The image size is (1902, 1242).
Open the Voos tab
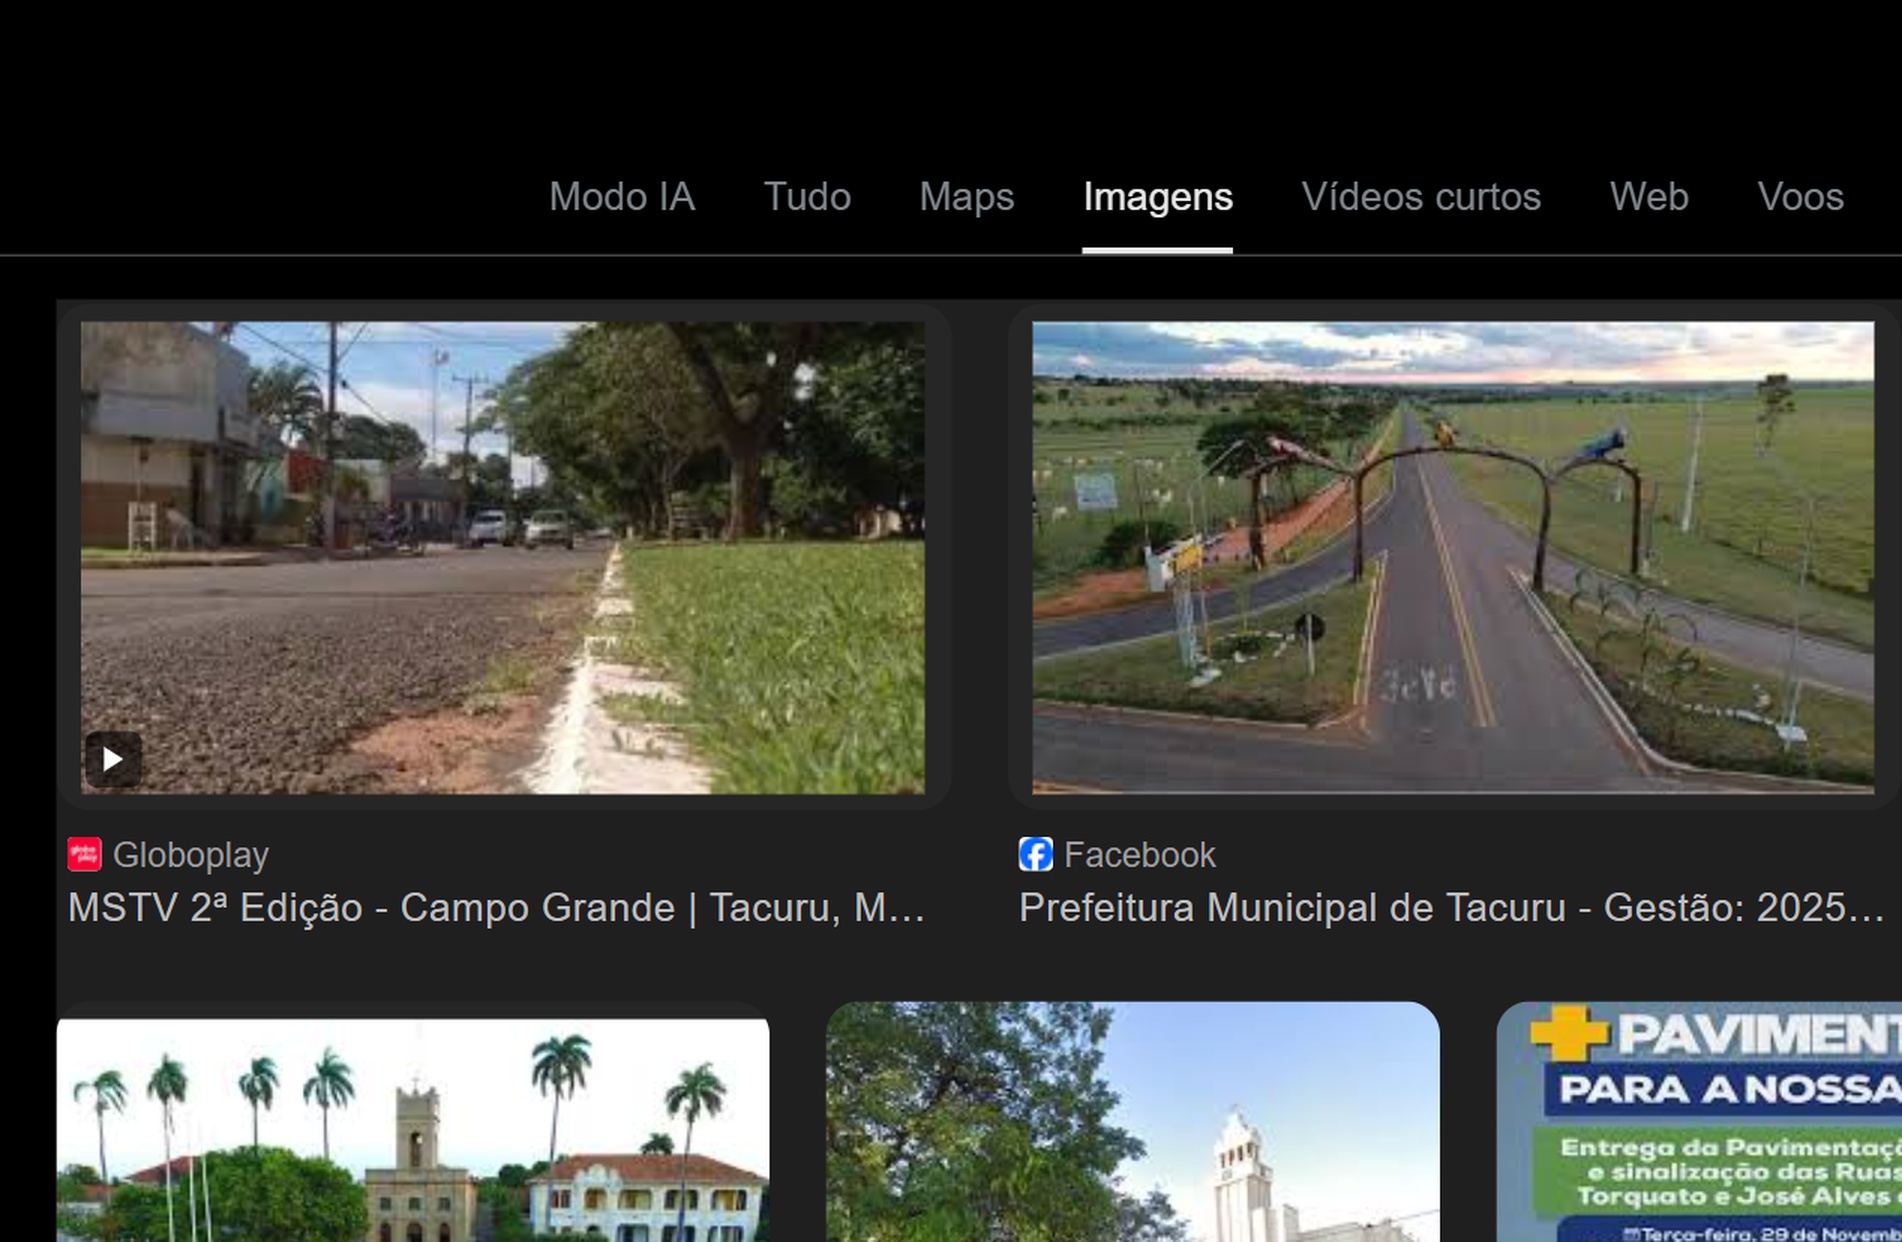pos(1800,197)
